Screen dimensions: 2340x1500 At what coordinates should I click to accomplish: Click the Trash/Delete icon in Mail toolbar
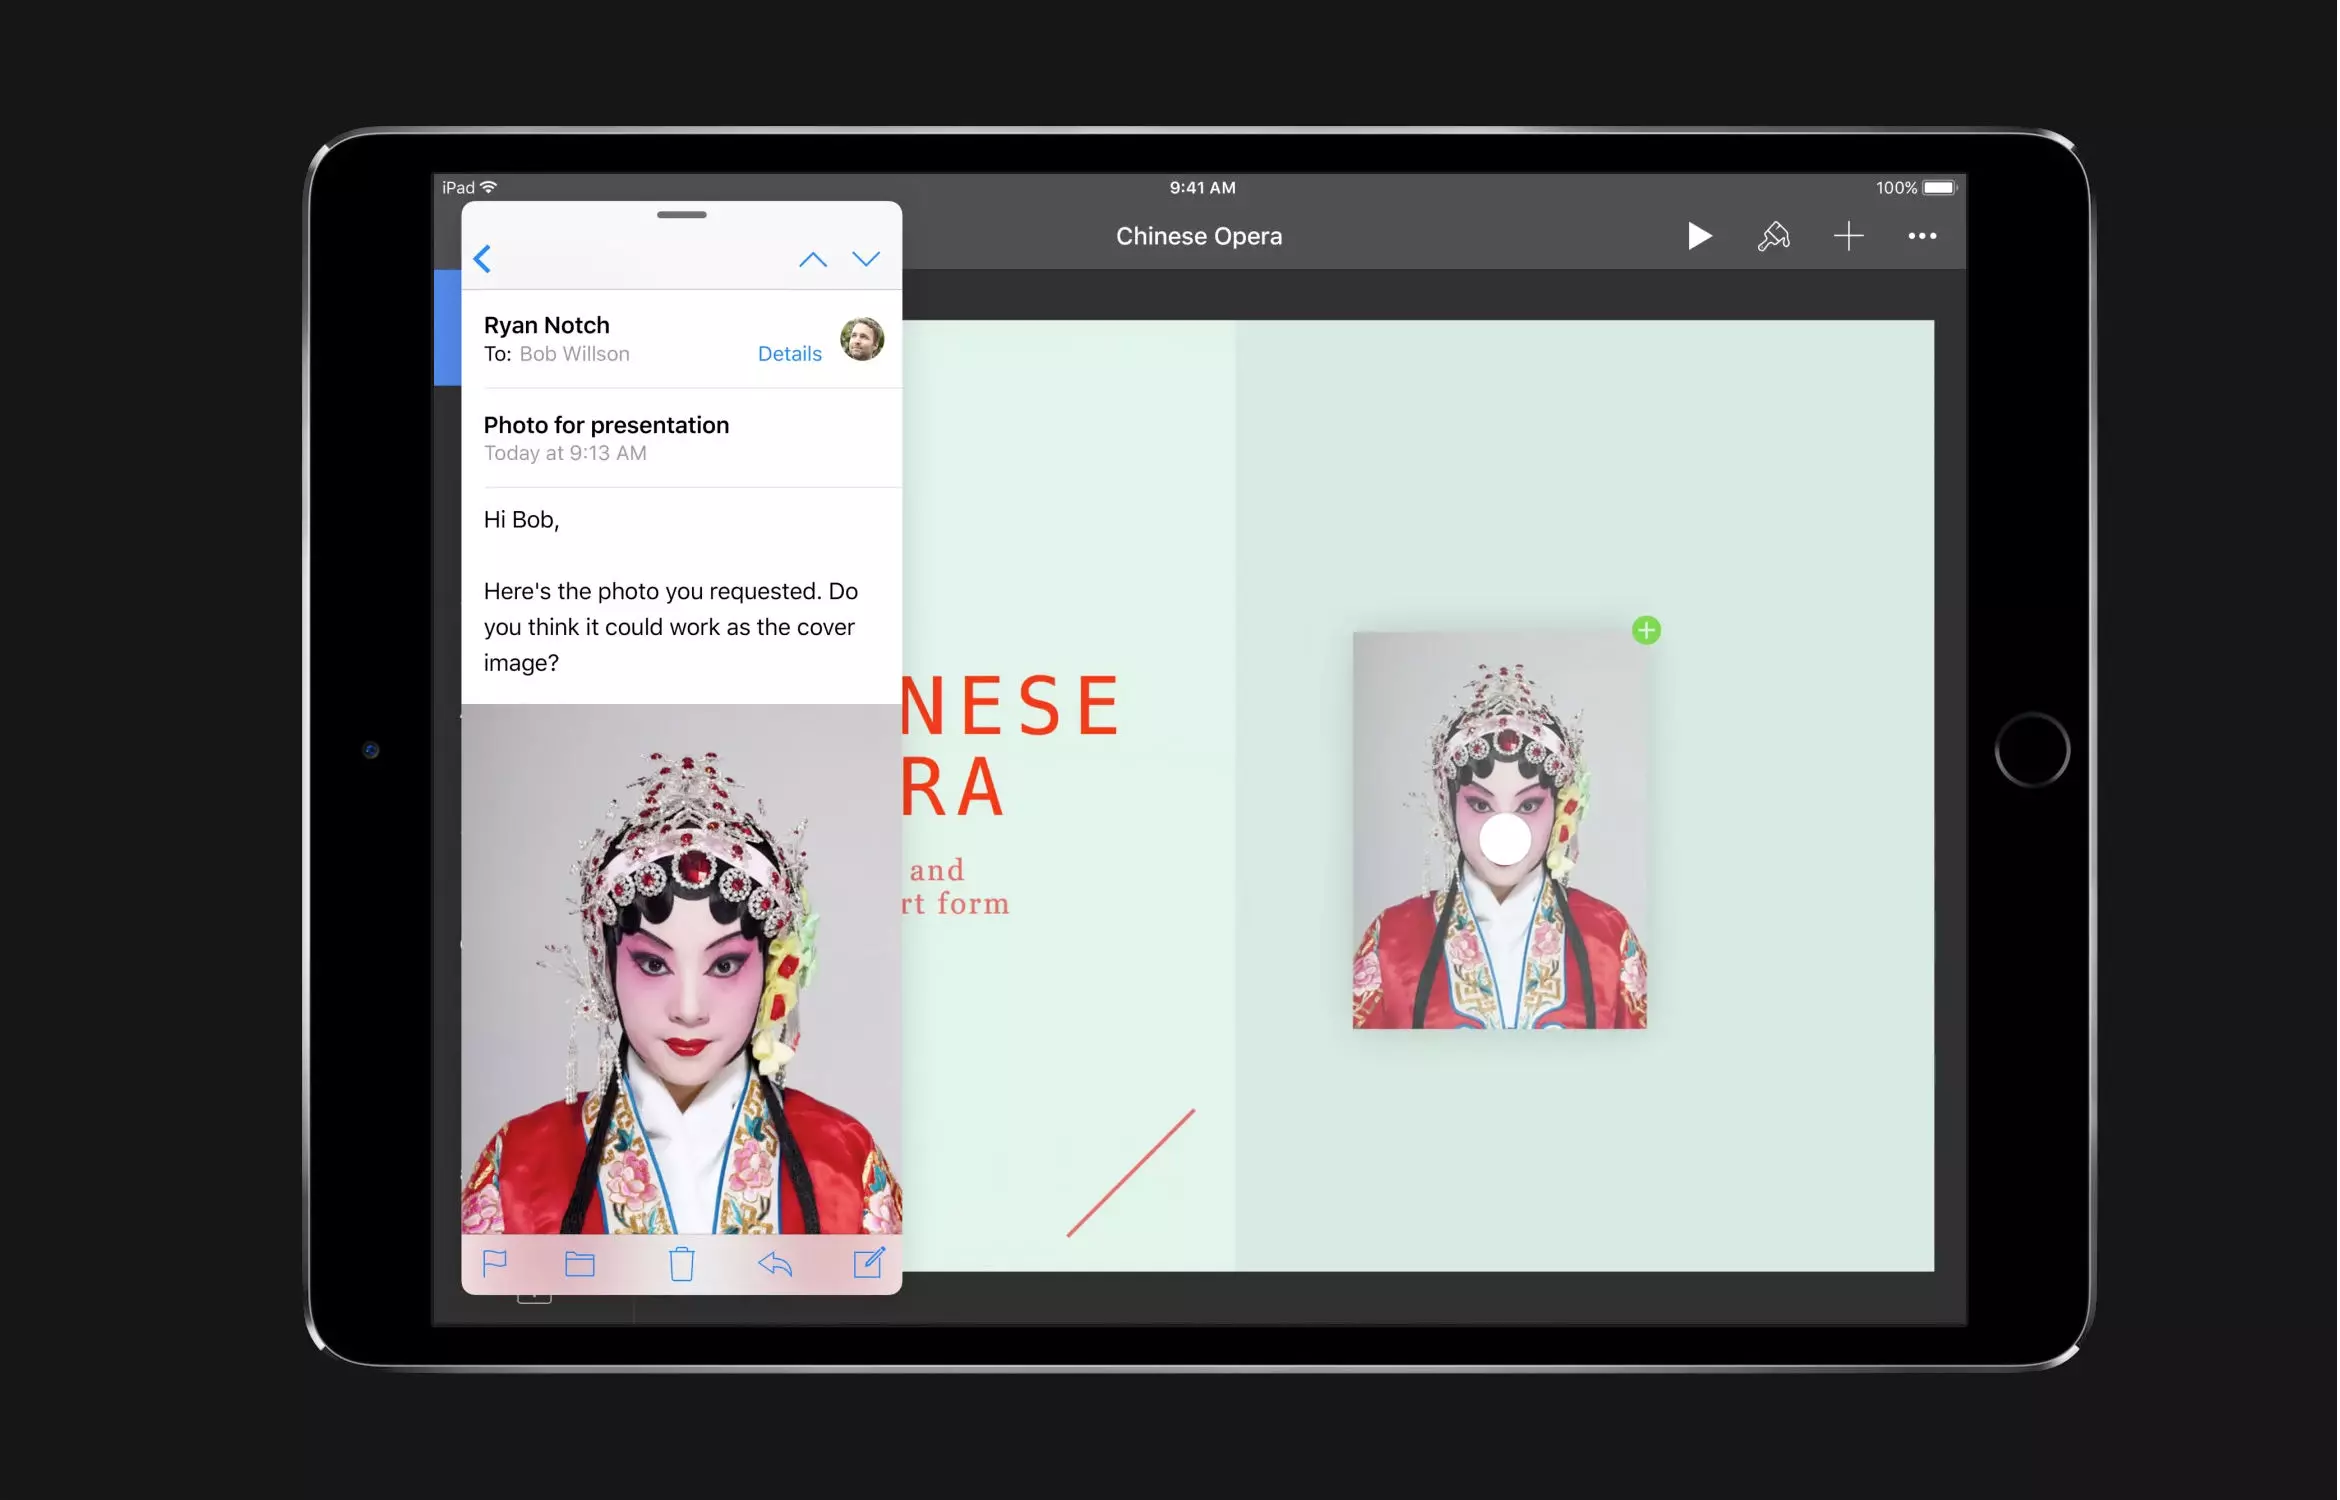click(x=679, y=1263)
